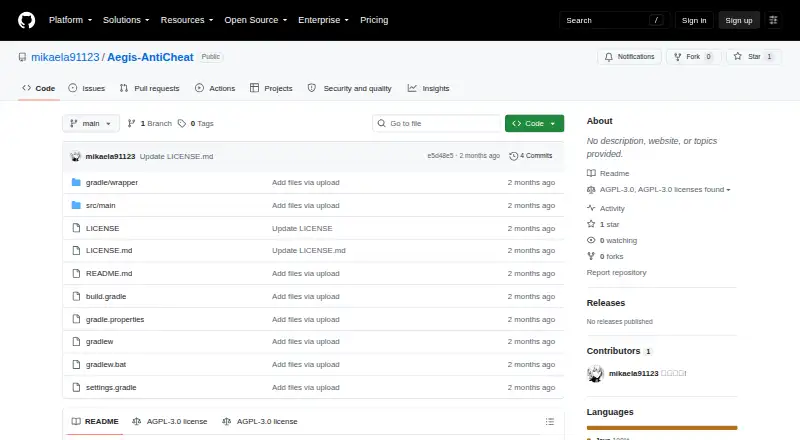Expand the AGPL-3.0 licenses found dropdown
This screenshot has width=800, height=440.
(x=665, y=190)
